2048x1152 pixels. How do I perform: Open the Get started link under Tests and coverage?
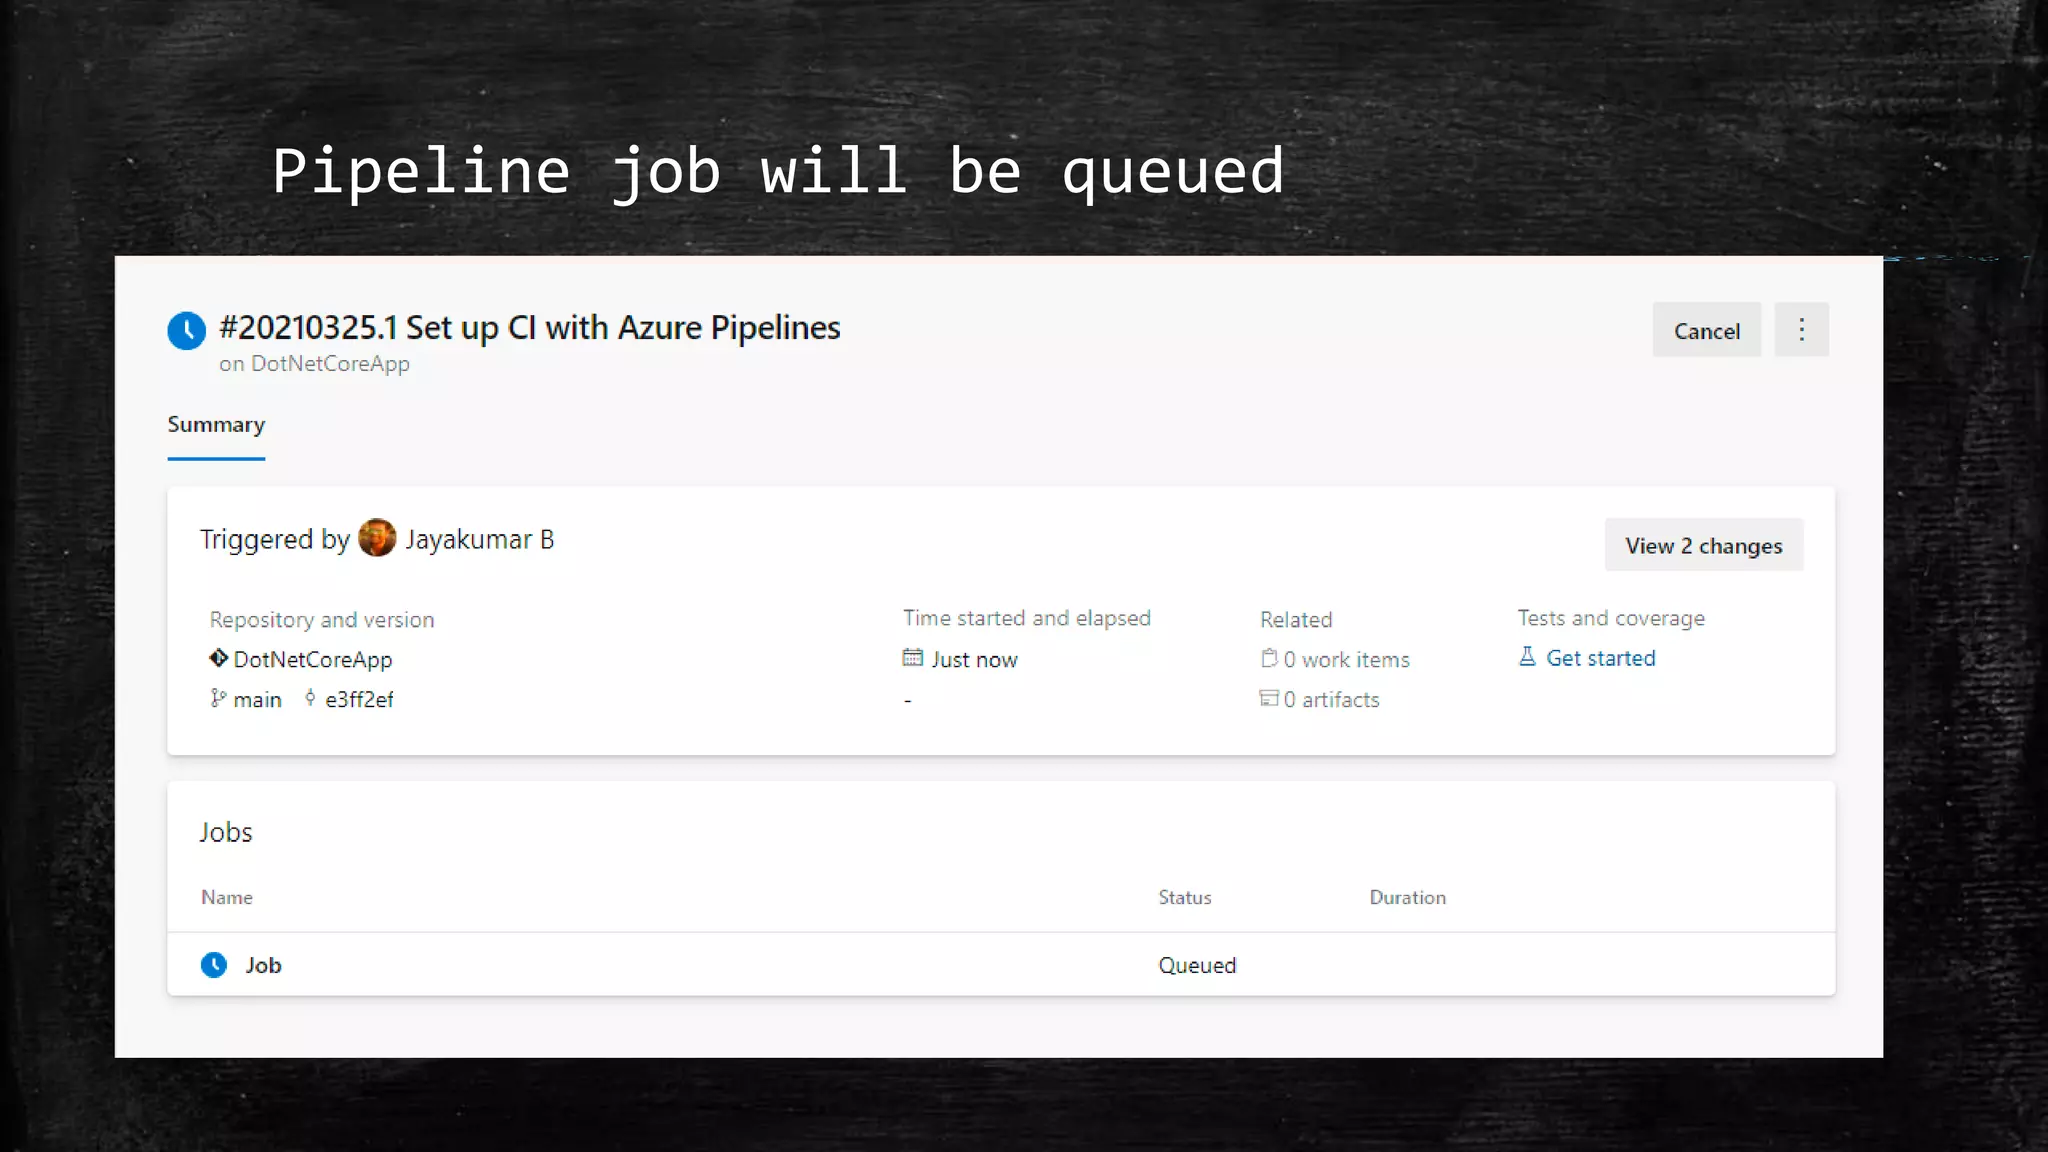[1600, 658]
